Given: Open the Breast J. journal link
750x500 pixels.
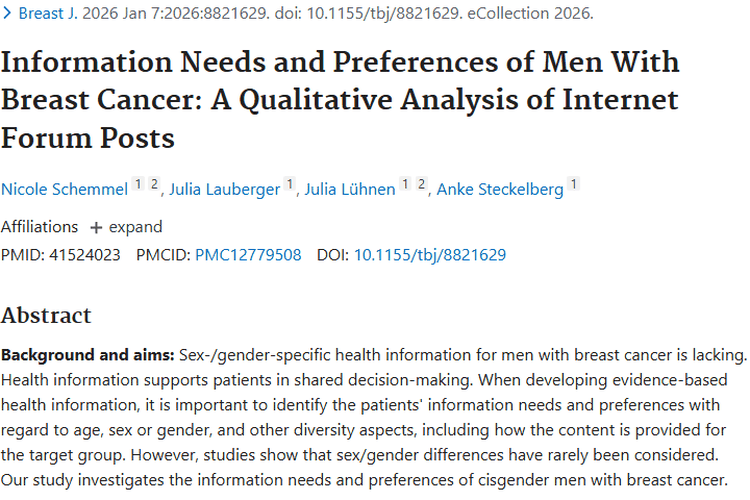Looking at the screenshot, I should click(48, 13).
